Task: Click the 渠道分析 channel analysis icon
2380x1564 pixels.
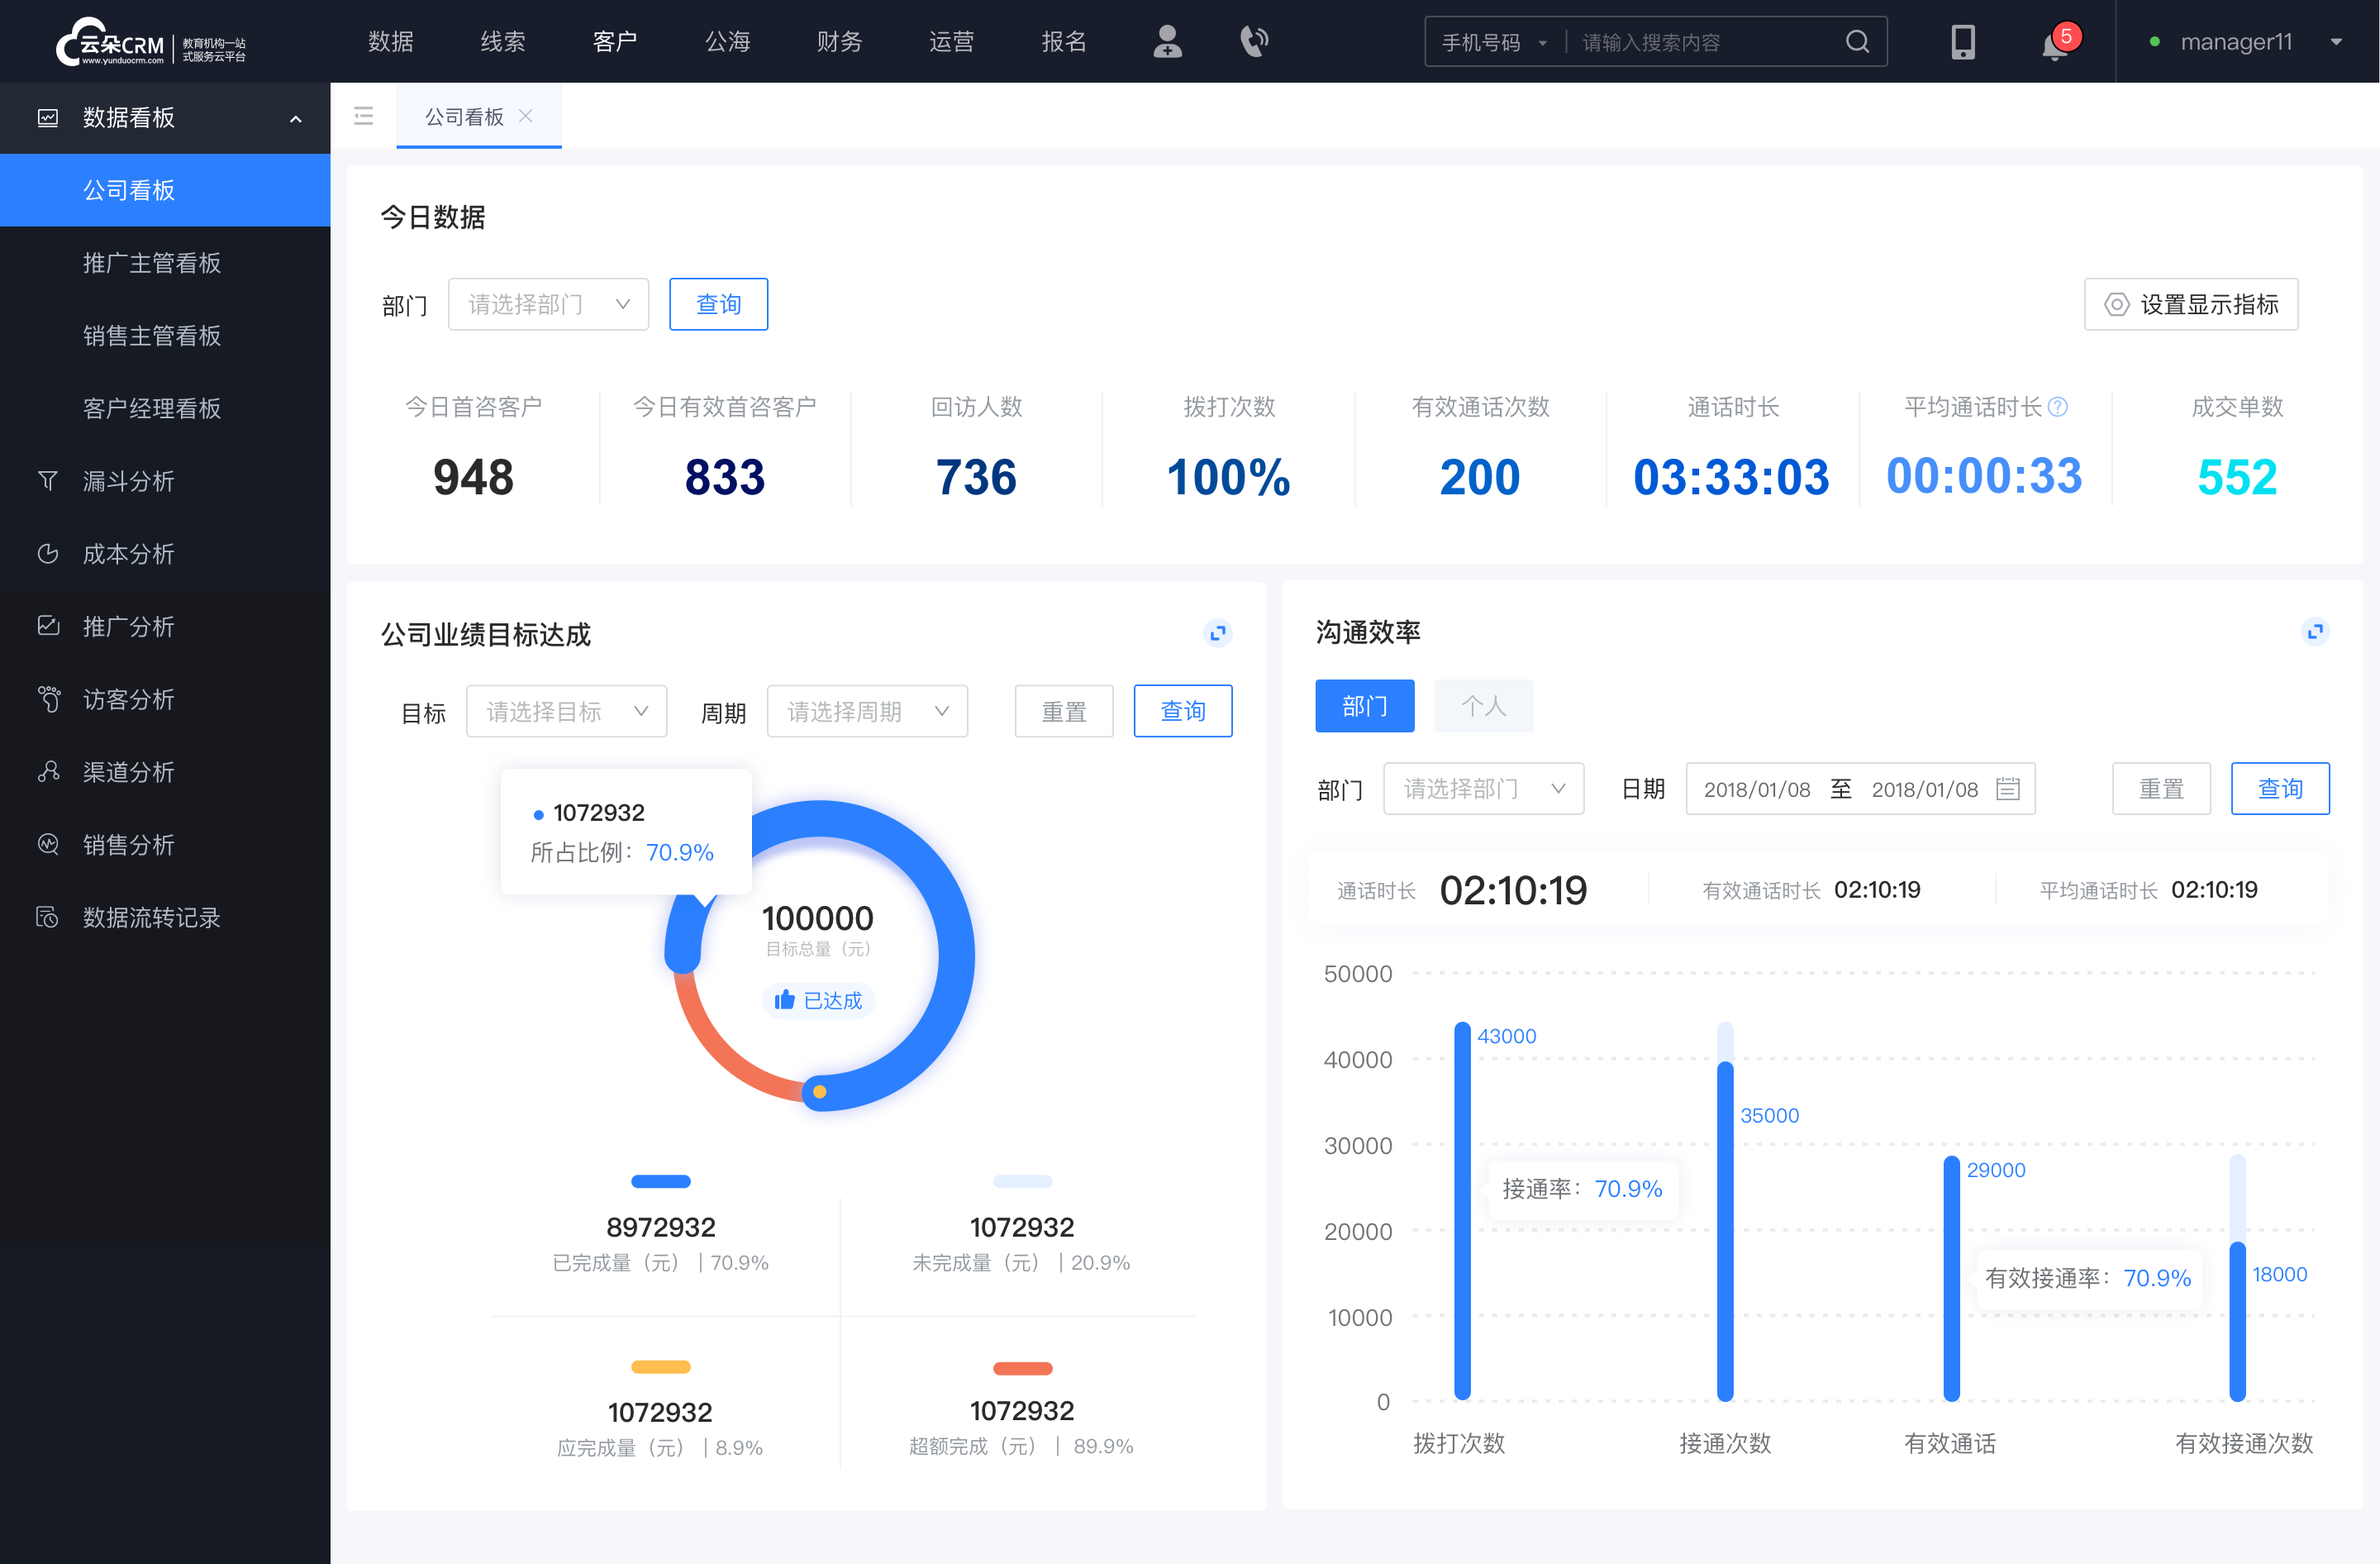Action: [49, 770]
